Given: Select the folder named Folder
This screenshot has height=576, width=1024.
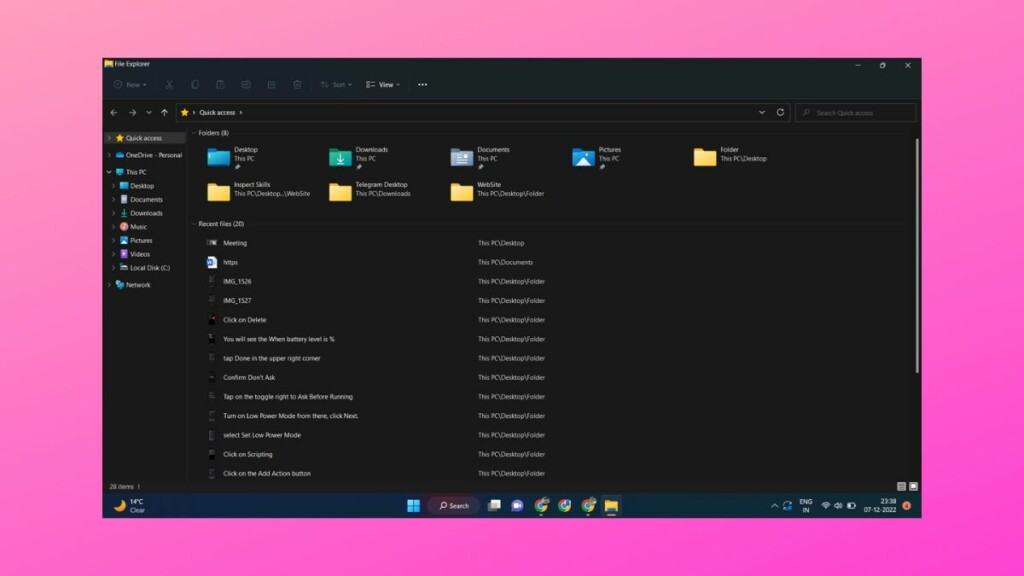Looking at the screenshot, I should (x=730, y=157).
